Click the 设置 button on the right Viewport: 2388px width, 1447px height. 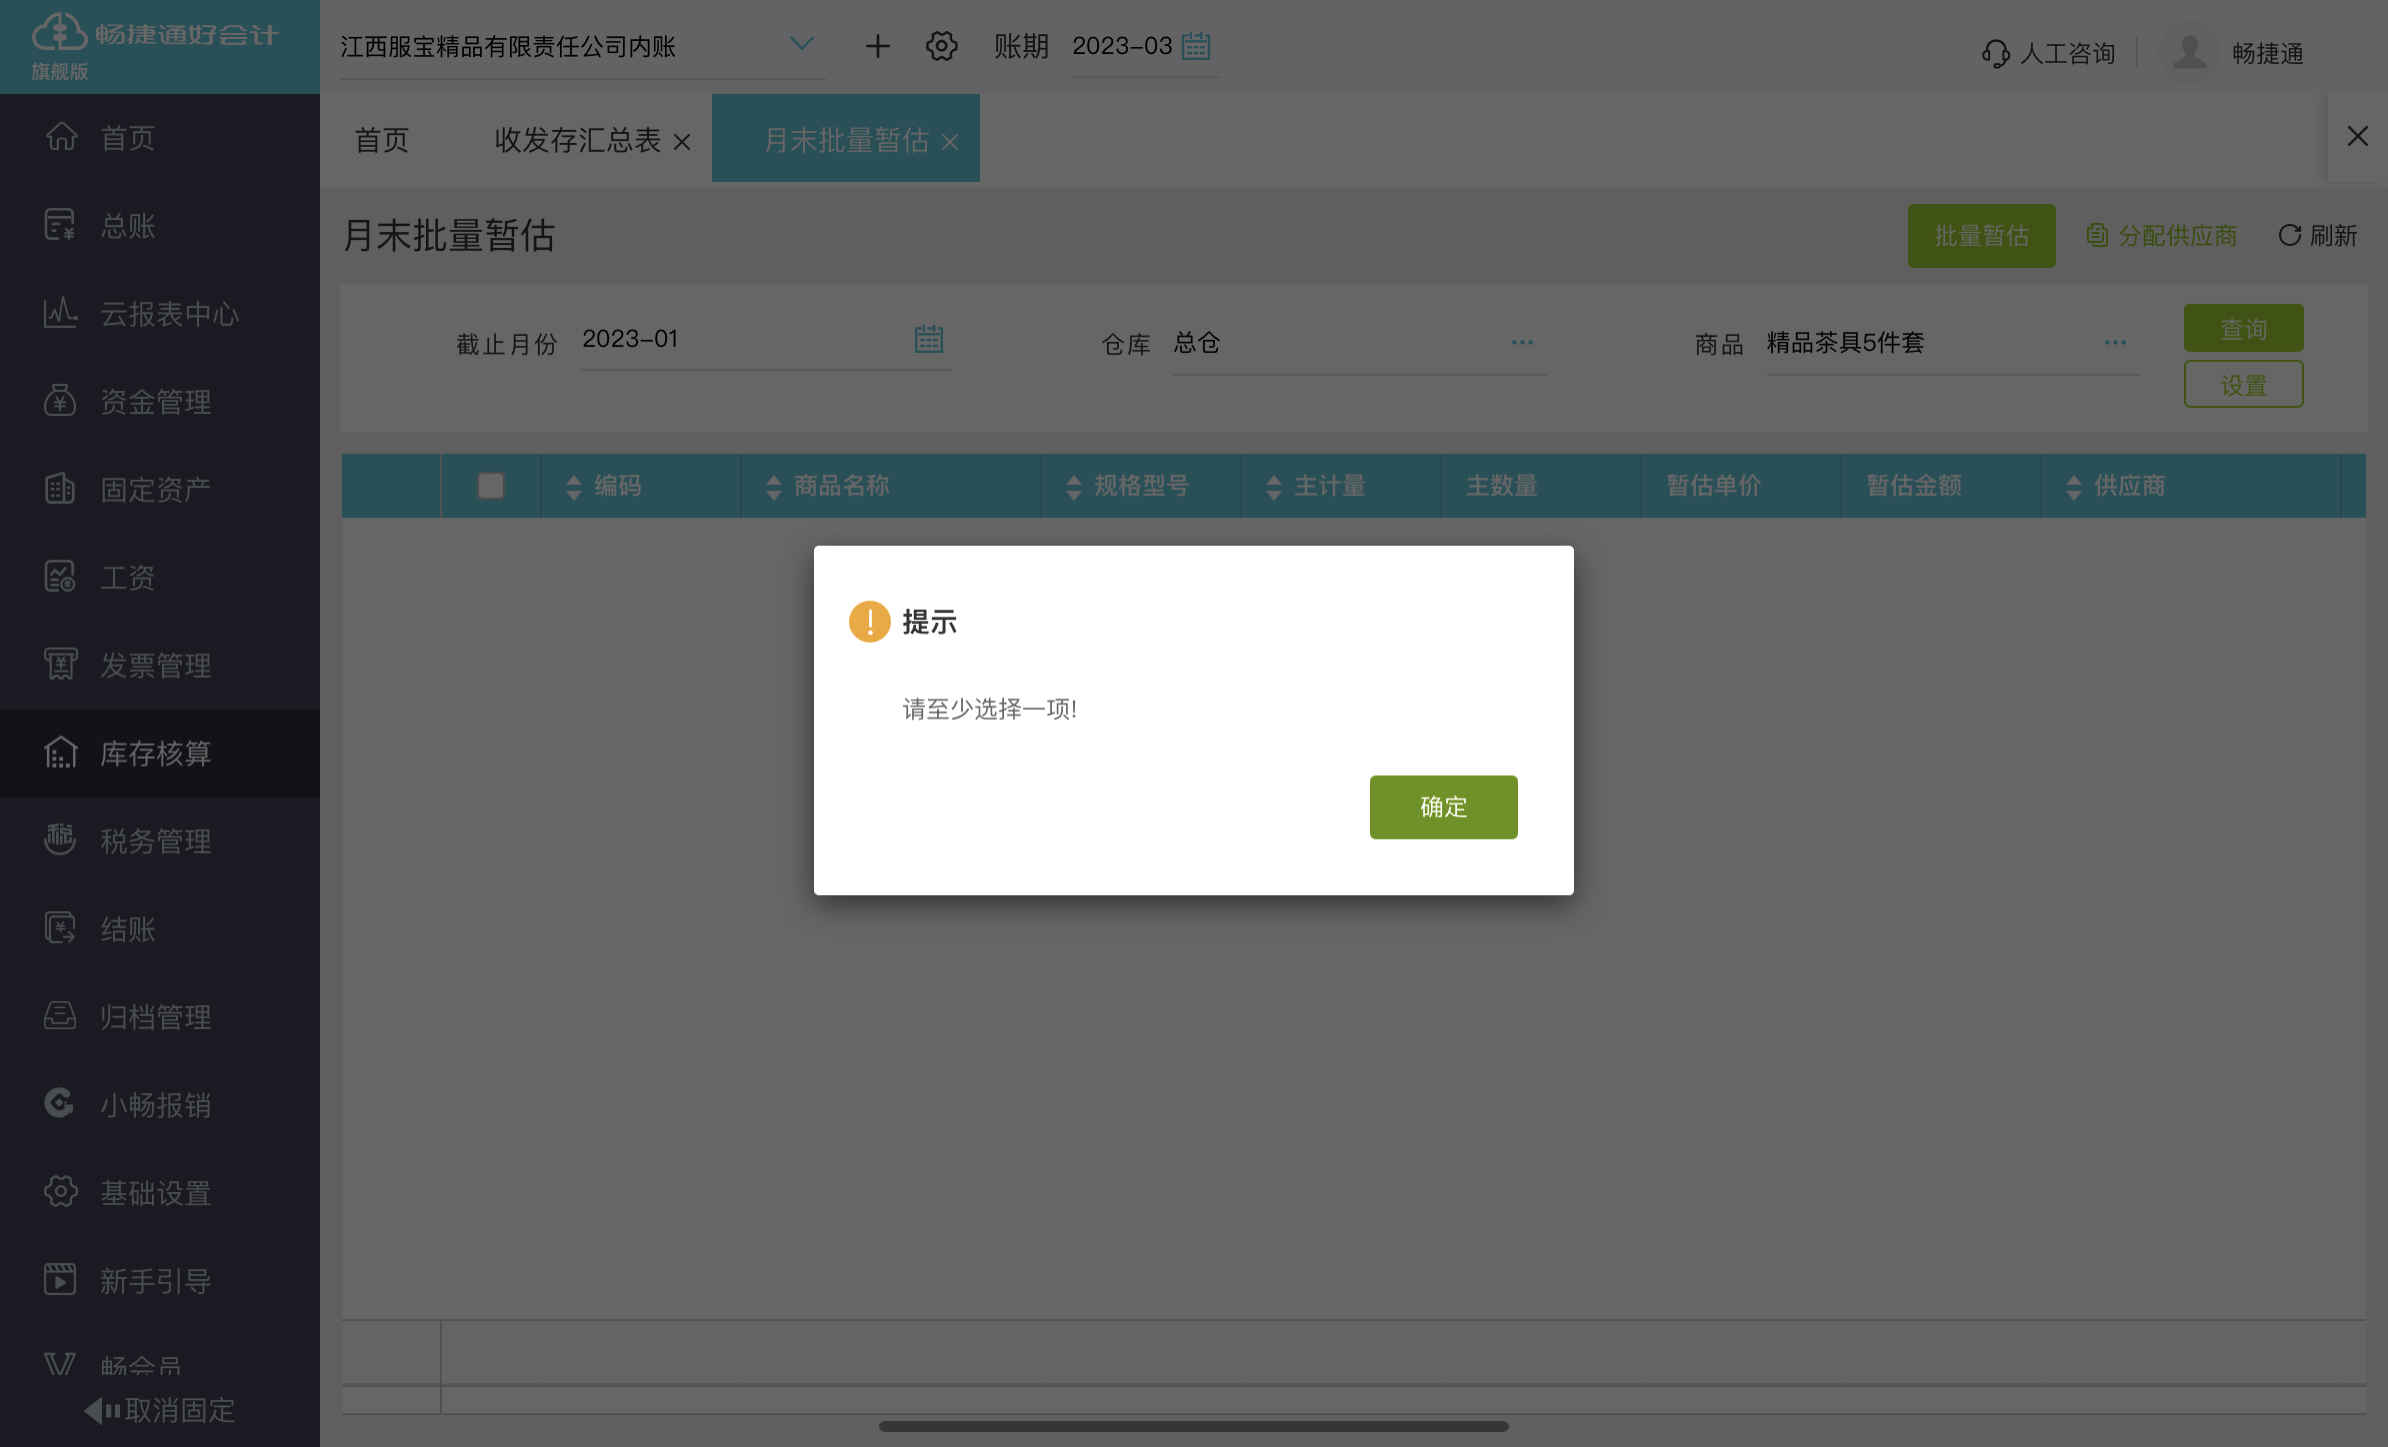tap(2243, 384)
